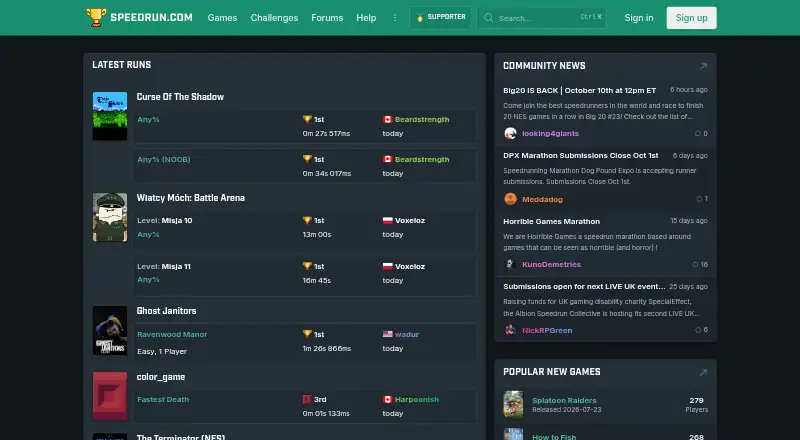This screenshot has height=440, width=800.
Task: Open color_game title link
Action: tap(161, 377)
